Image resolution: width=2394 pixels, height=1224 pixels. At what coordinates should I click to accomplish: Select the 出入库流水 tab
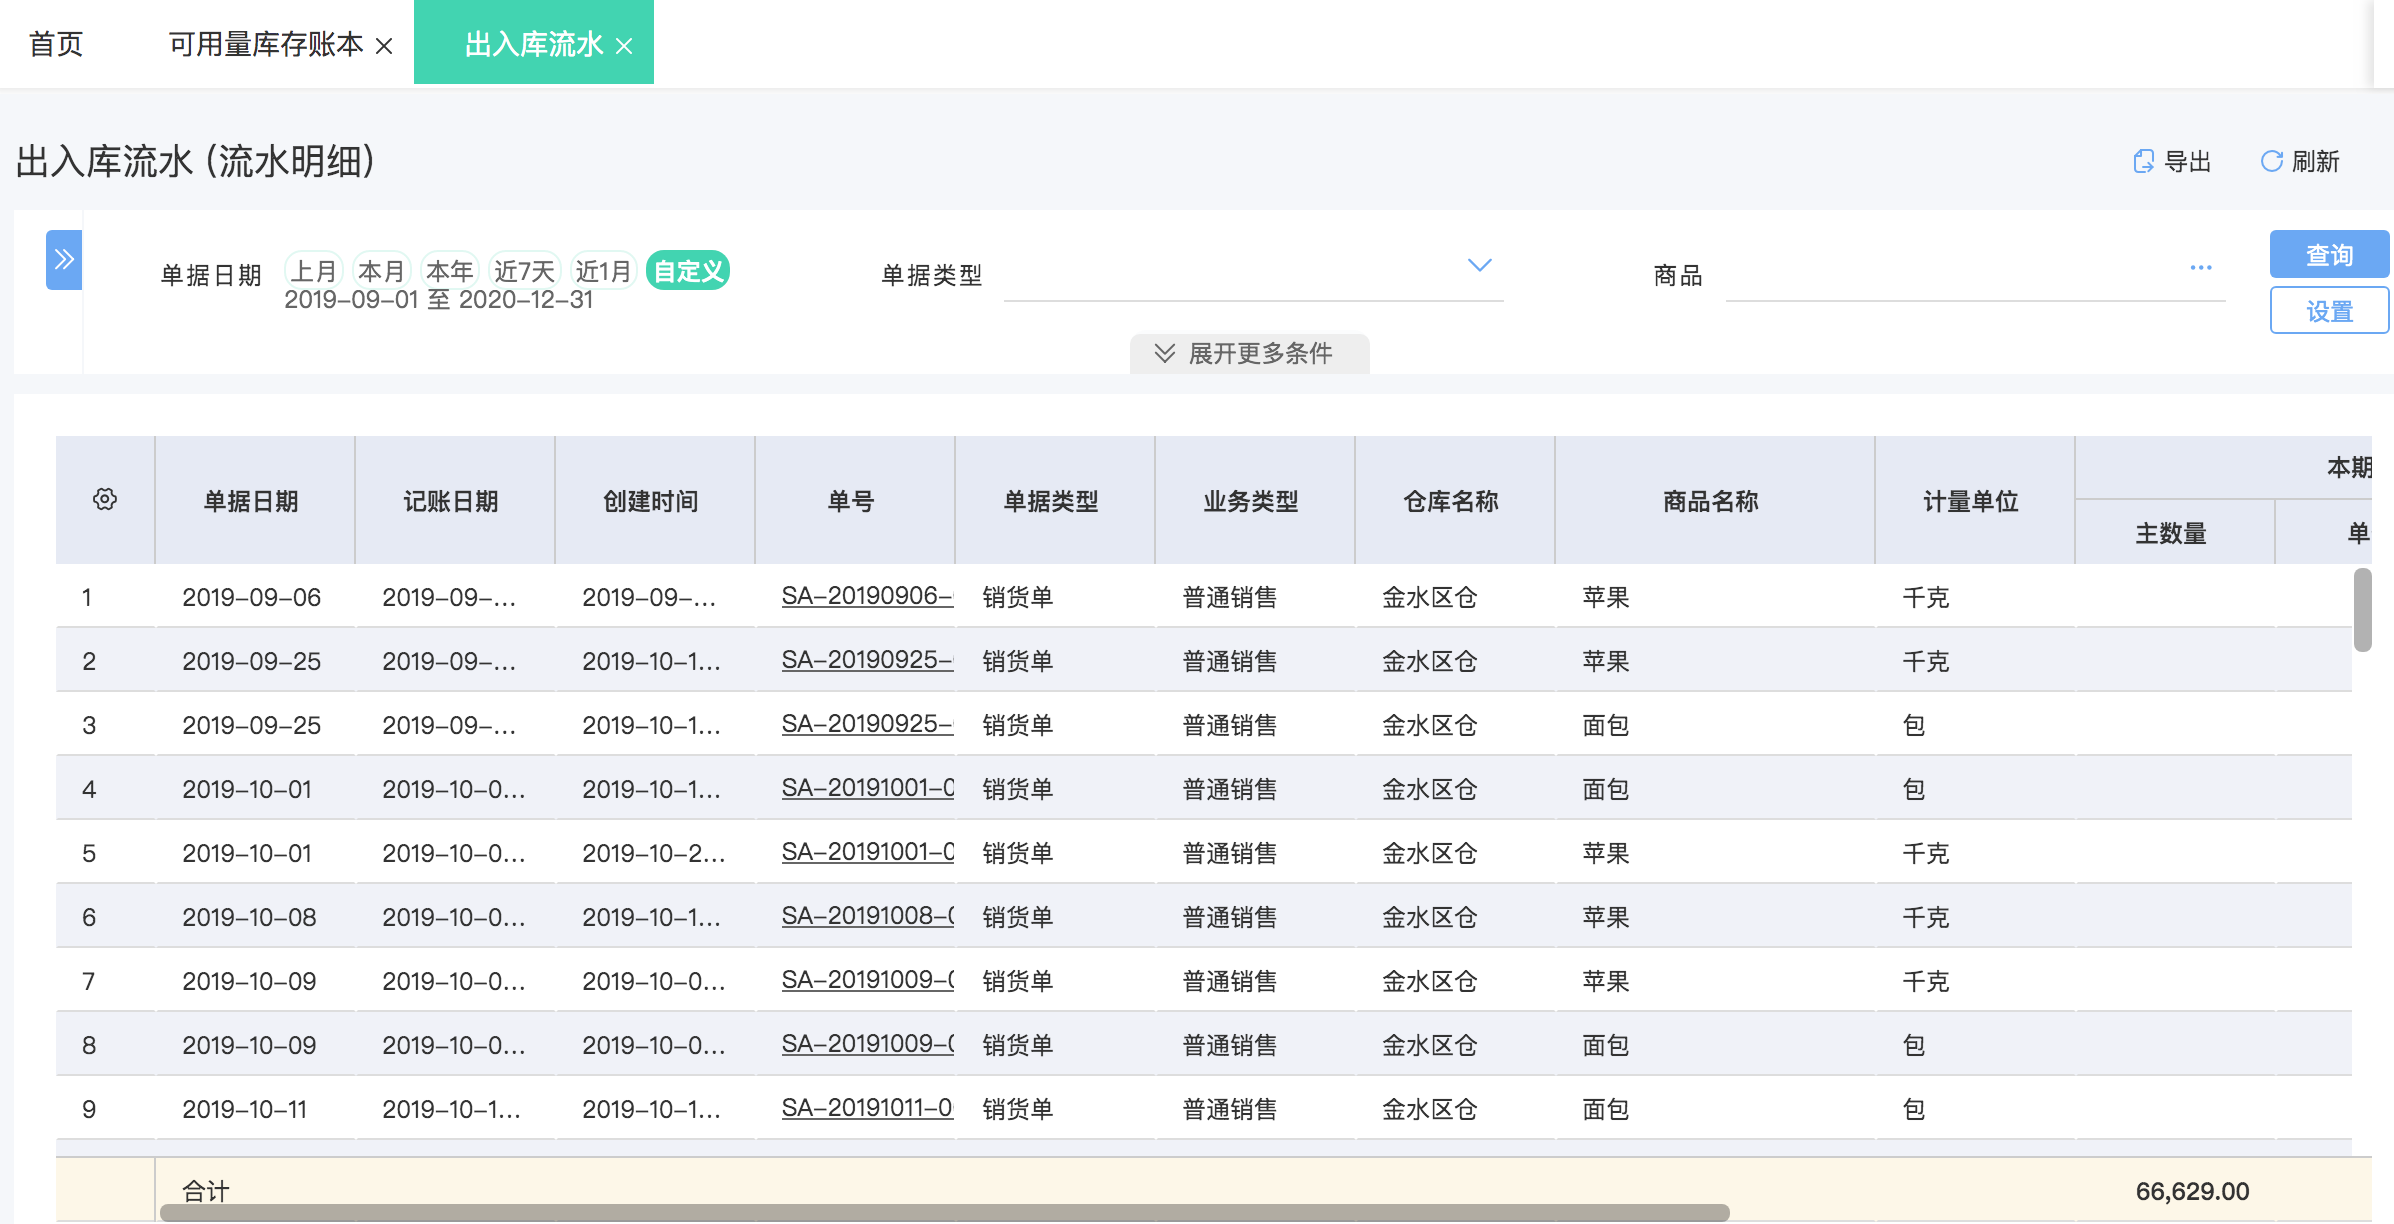(x=531, y=42)
